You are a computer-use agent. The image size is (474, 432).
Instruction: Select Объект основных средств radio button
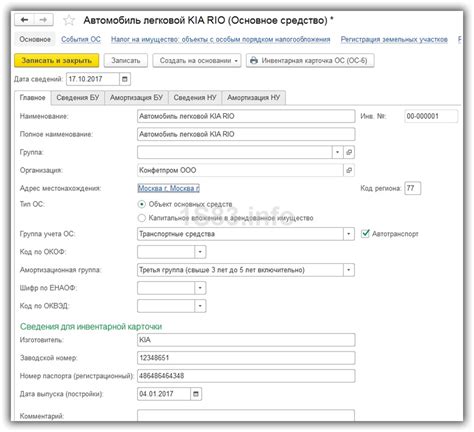tap(142, 204)
